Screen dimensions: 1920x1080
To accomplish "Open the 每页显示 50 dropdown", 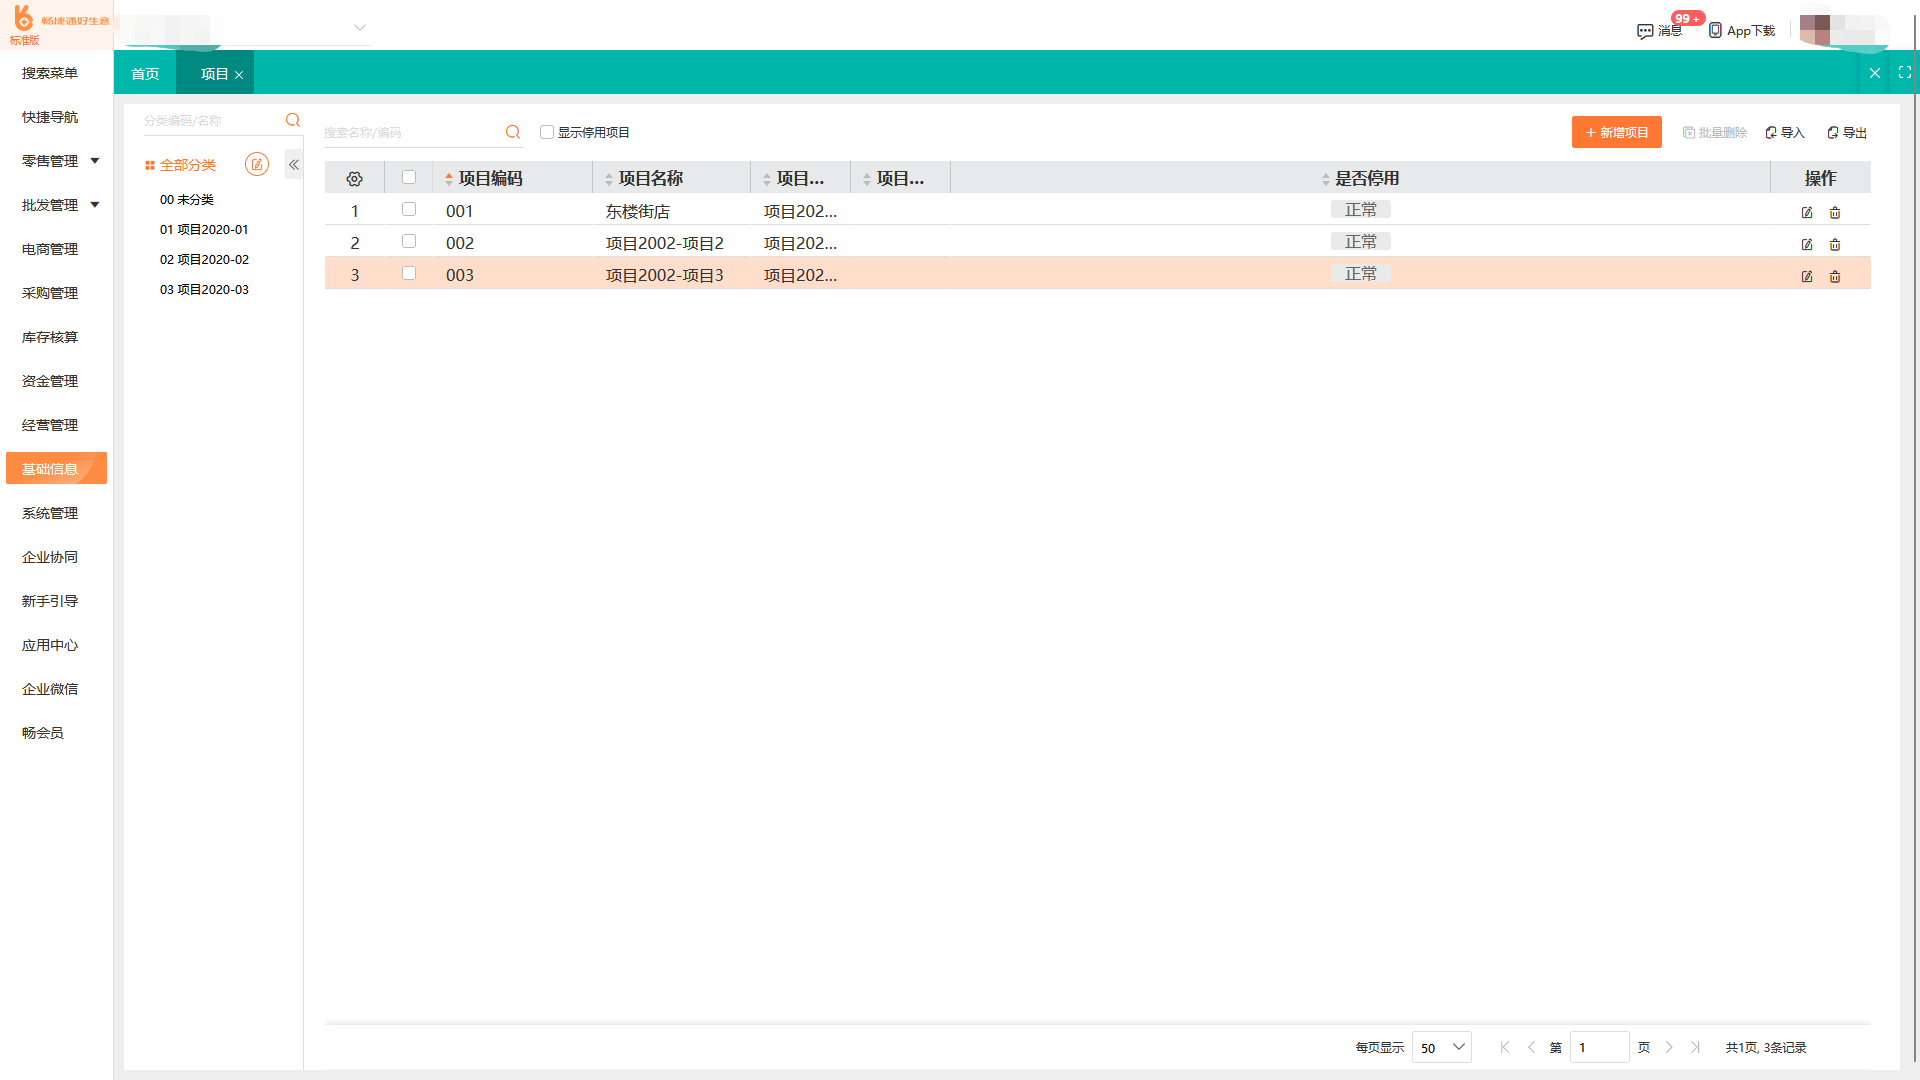I will click(1441, 1047).
